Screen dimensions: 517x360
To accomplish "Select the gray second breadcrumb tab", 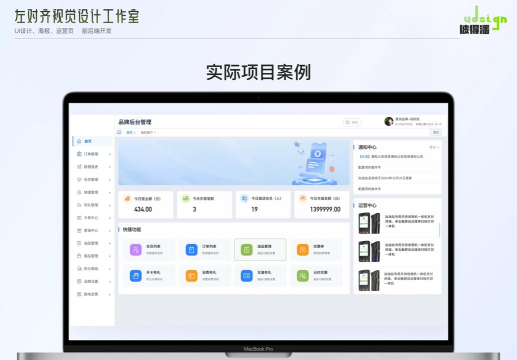I will click(x=148, y=132).
